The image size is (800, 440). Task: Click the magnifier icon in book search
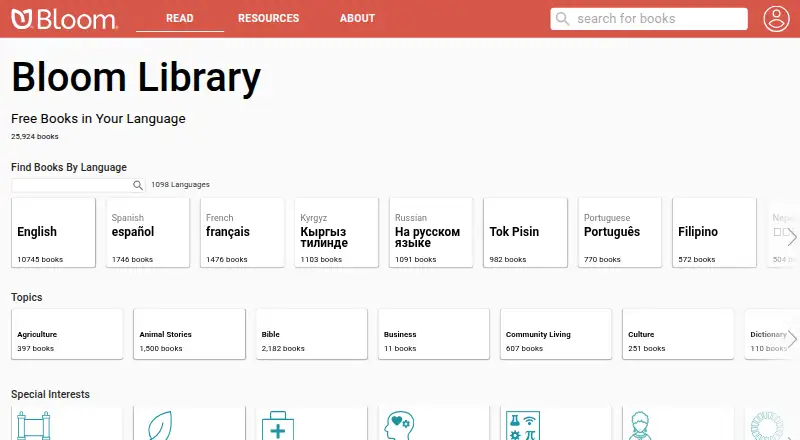click(x=562, y=19)
